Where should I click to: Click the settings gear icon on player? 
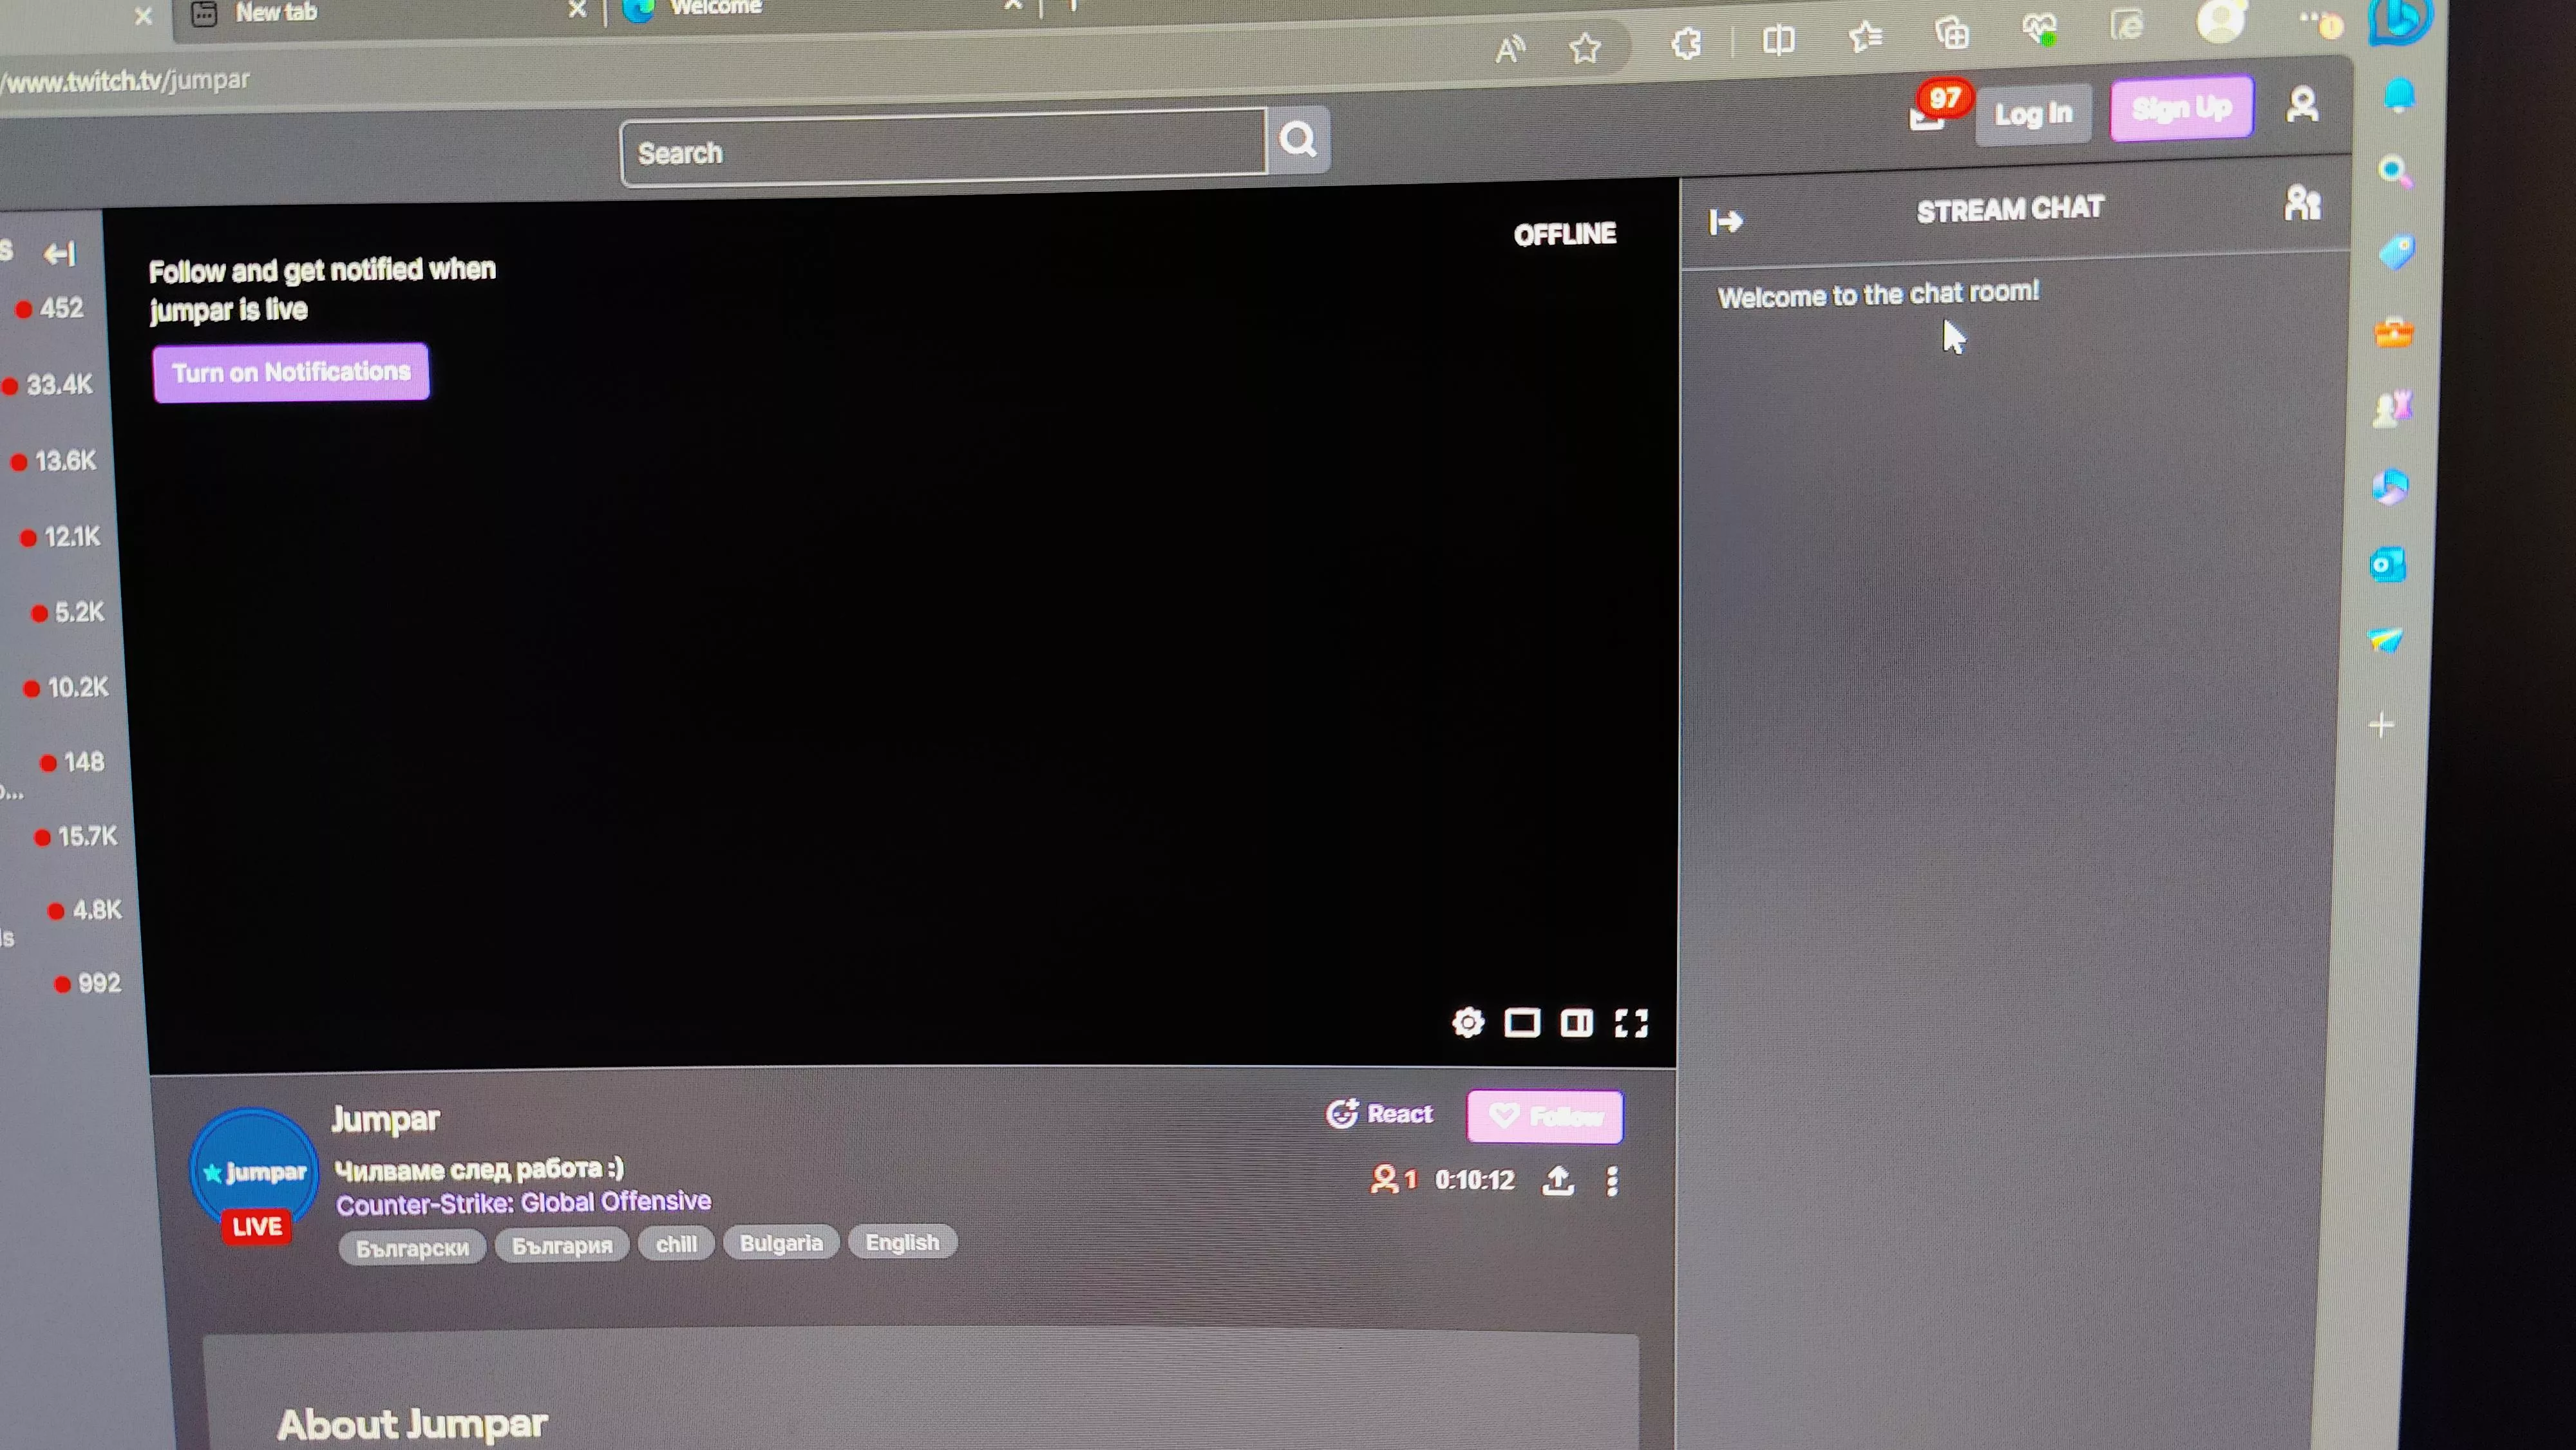[1468, 1022]
